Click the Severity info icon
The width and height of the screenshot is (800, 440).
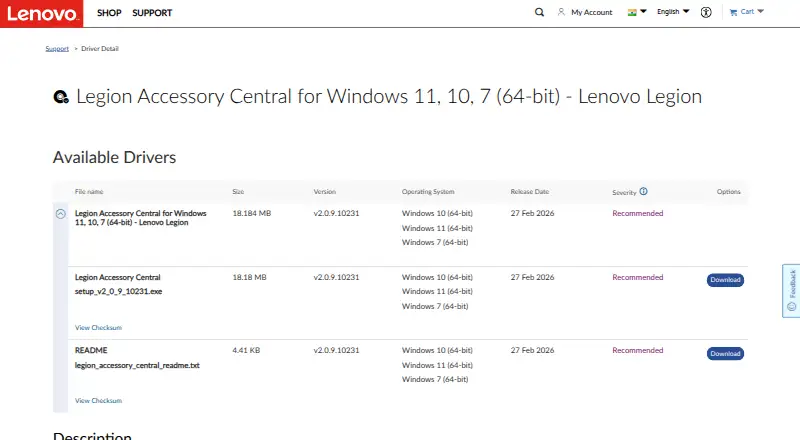pyautogui.click(x=643, y=191)
